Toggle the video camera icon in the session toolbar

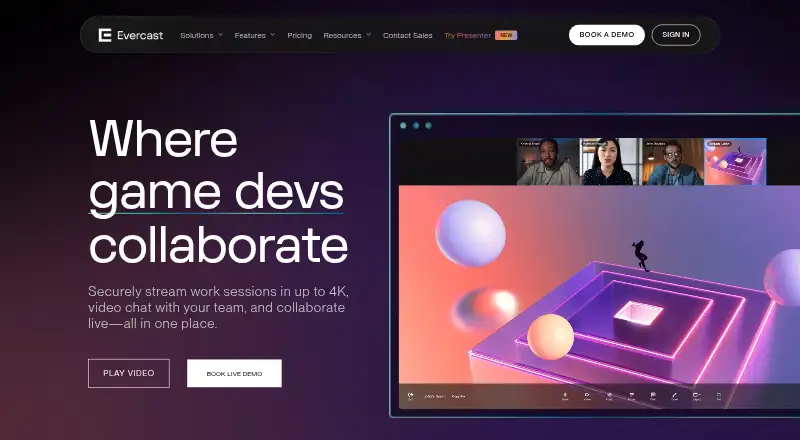point(587,396)
